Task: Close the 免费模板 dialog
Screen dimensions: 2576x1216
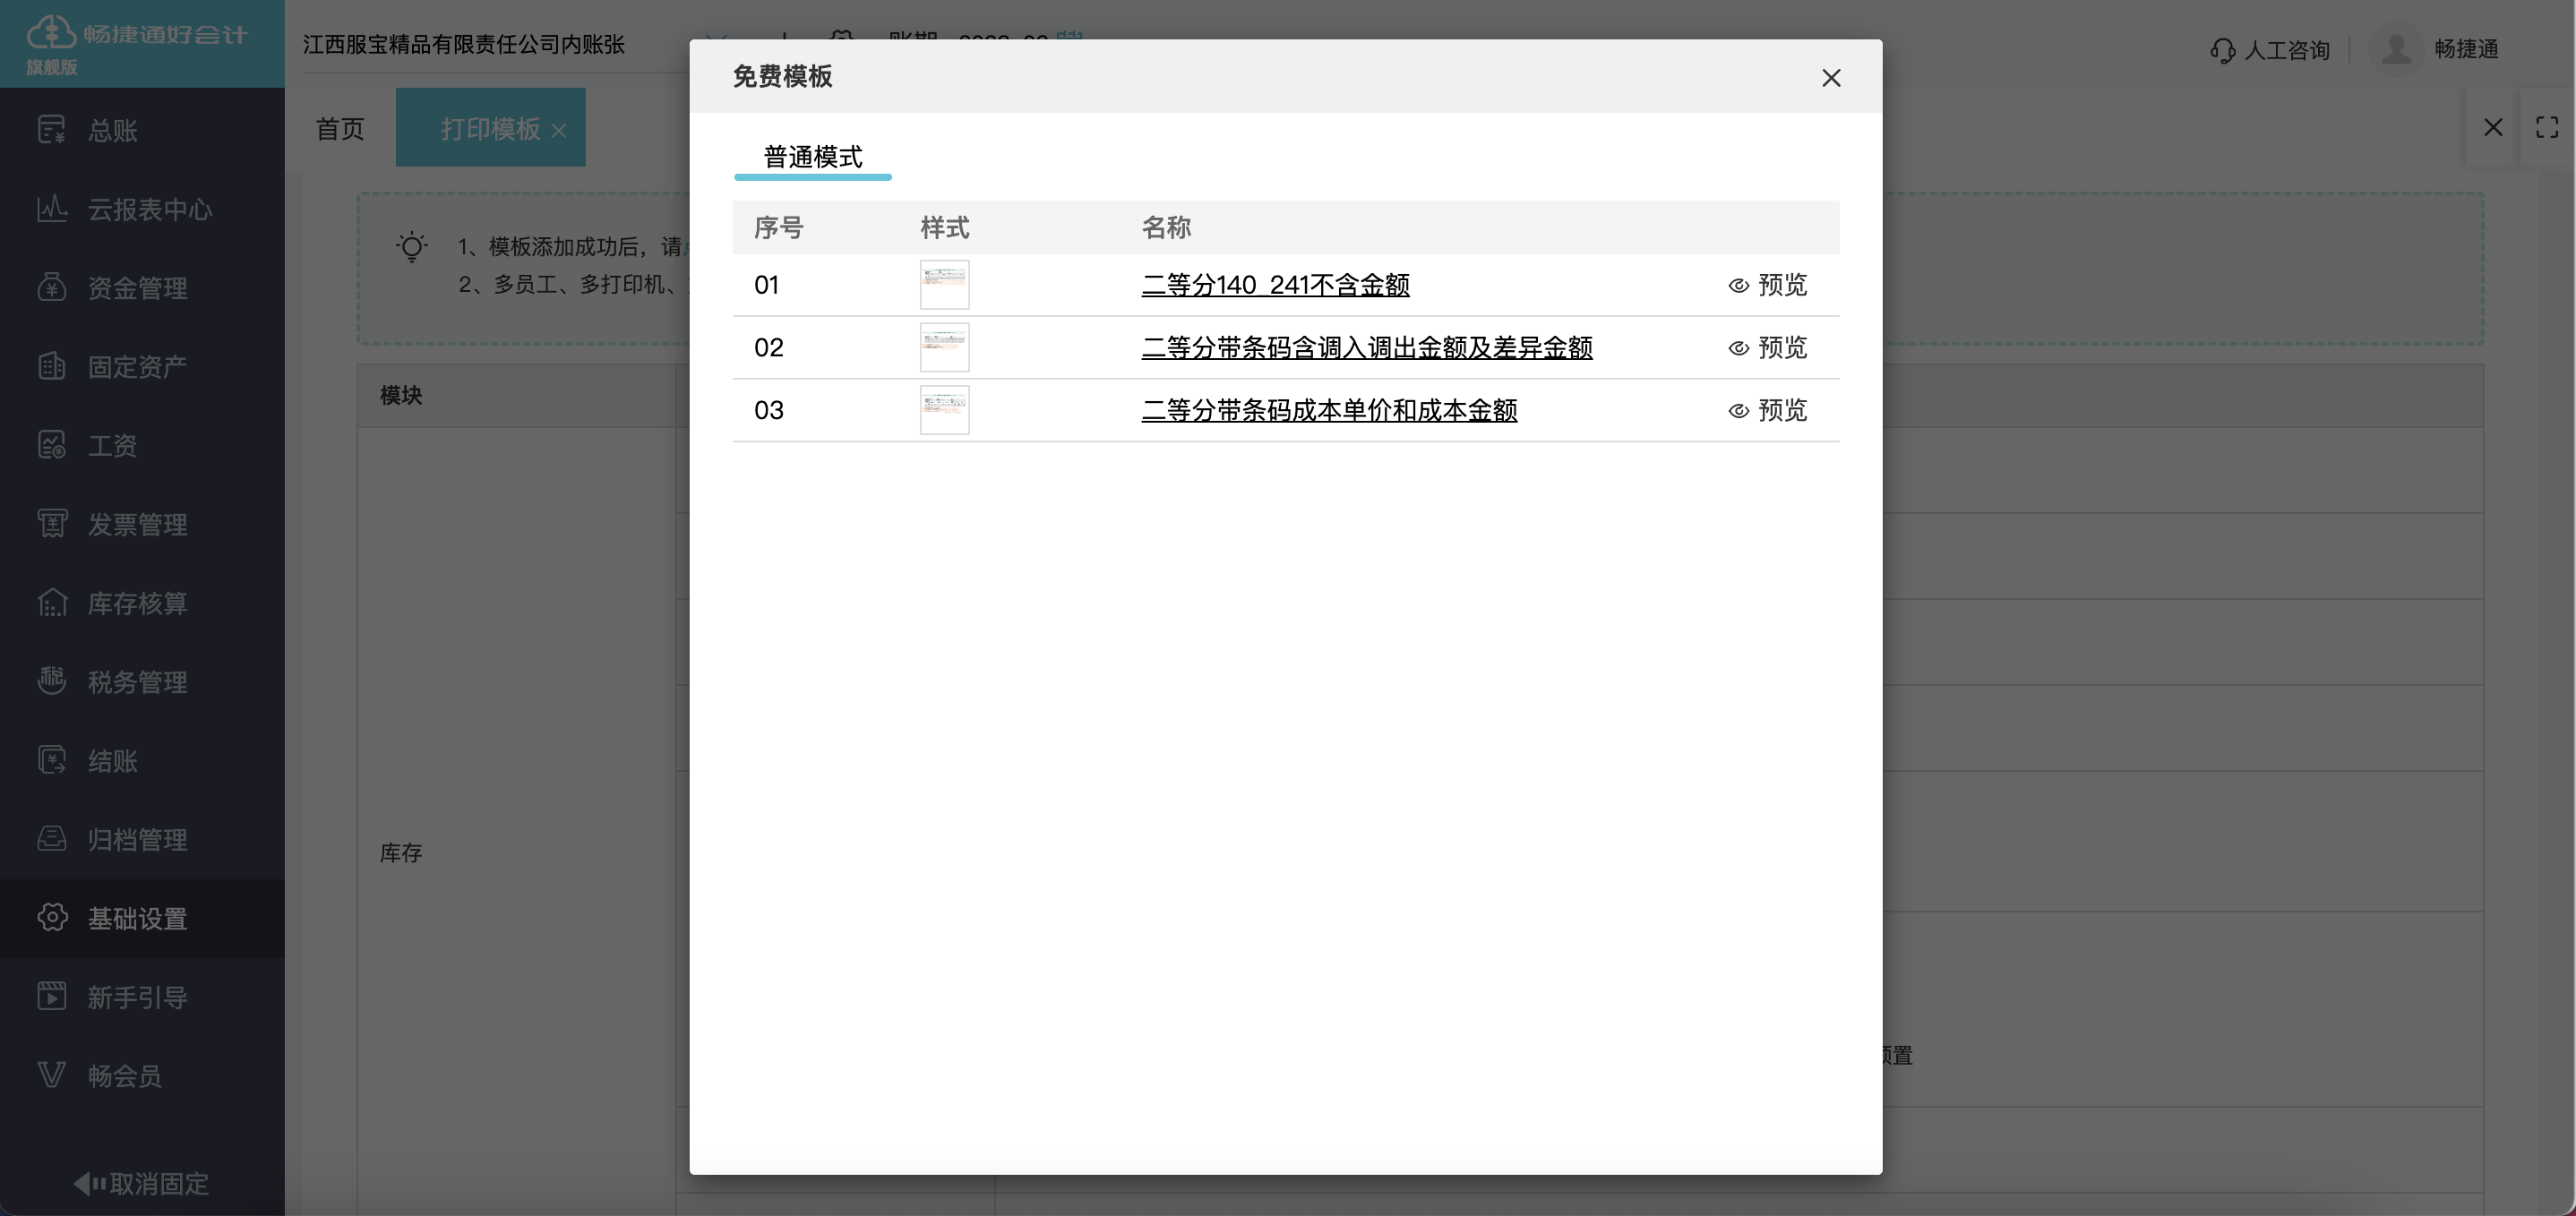Action: [x=1830, y=77]
